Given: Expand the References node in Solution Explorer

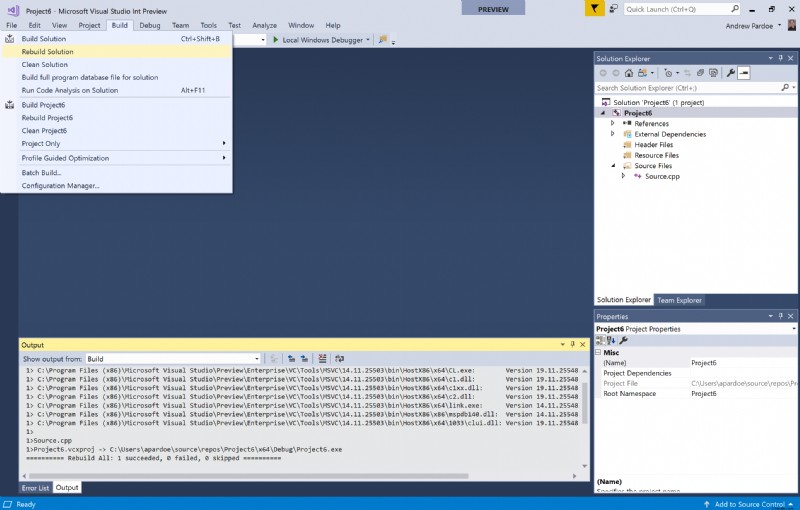Looking at the screenshot, I should click(613, 123).
